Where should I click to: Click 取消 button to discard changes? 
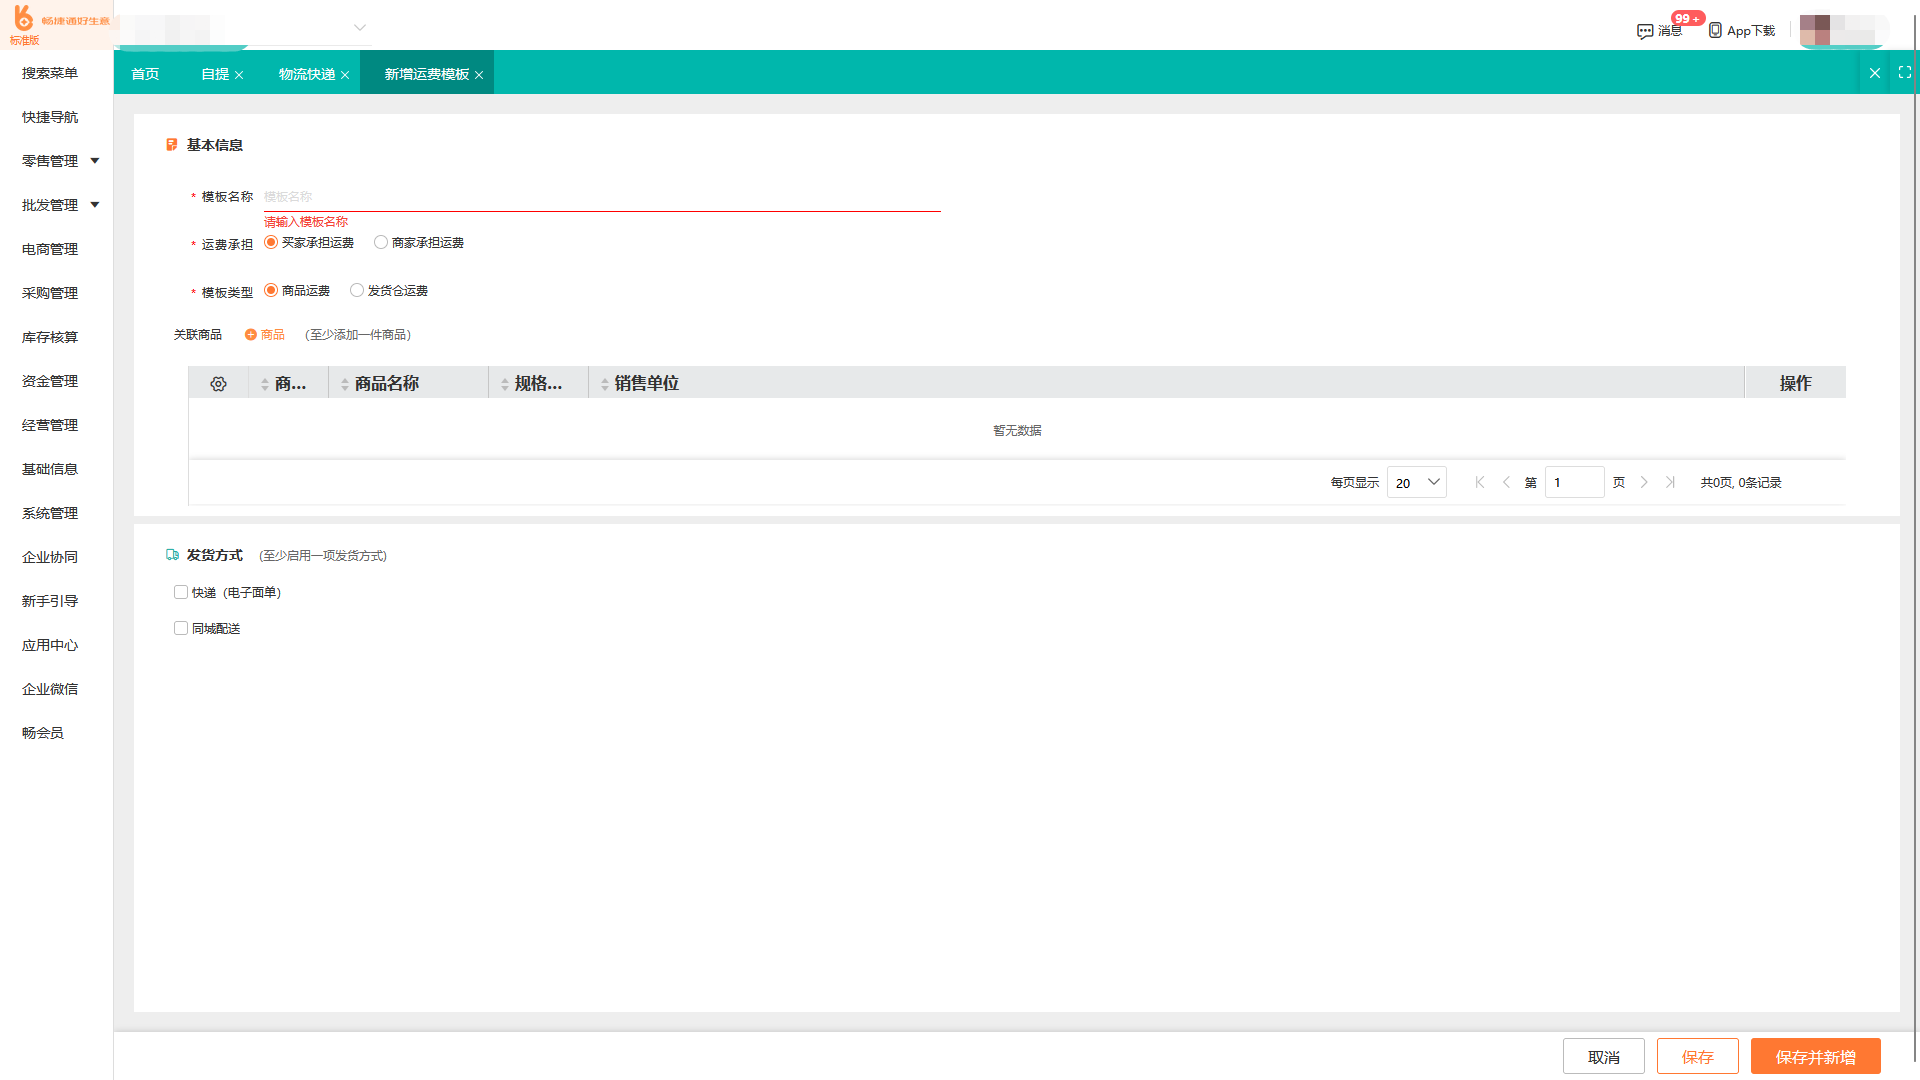tap(1606, 1054)
